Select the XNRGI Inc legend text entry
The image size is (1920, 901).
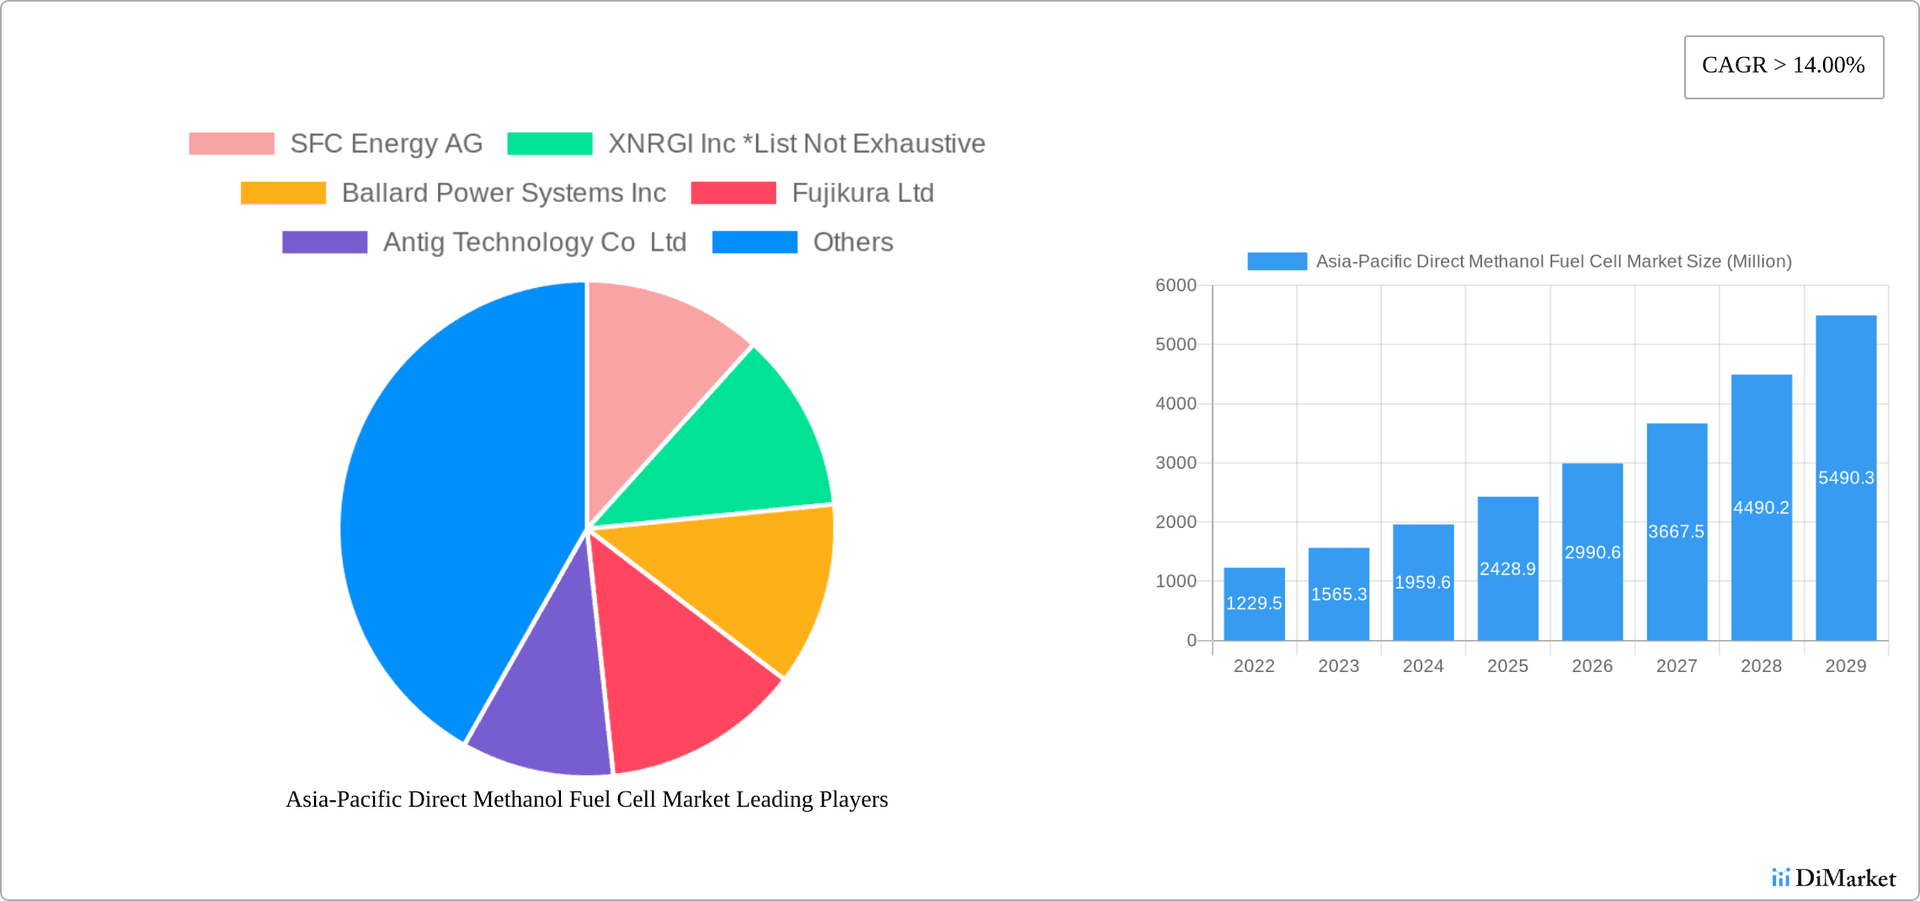point(795,143)
